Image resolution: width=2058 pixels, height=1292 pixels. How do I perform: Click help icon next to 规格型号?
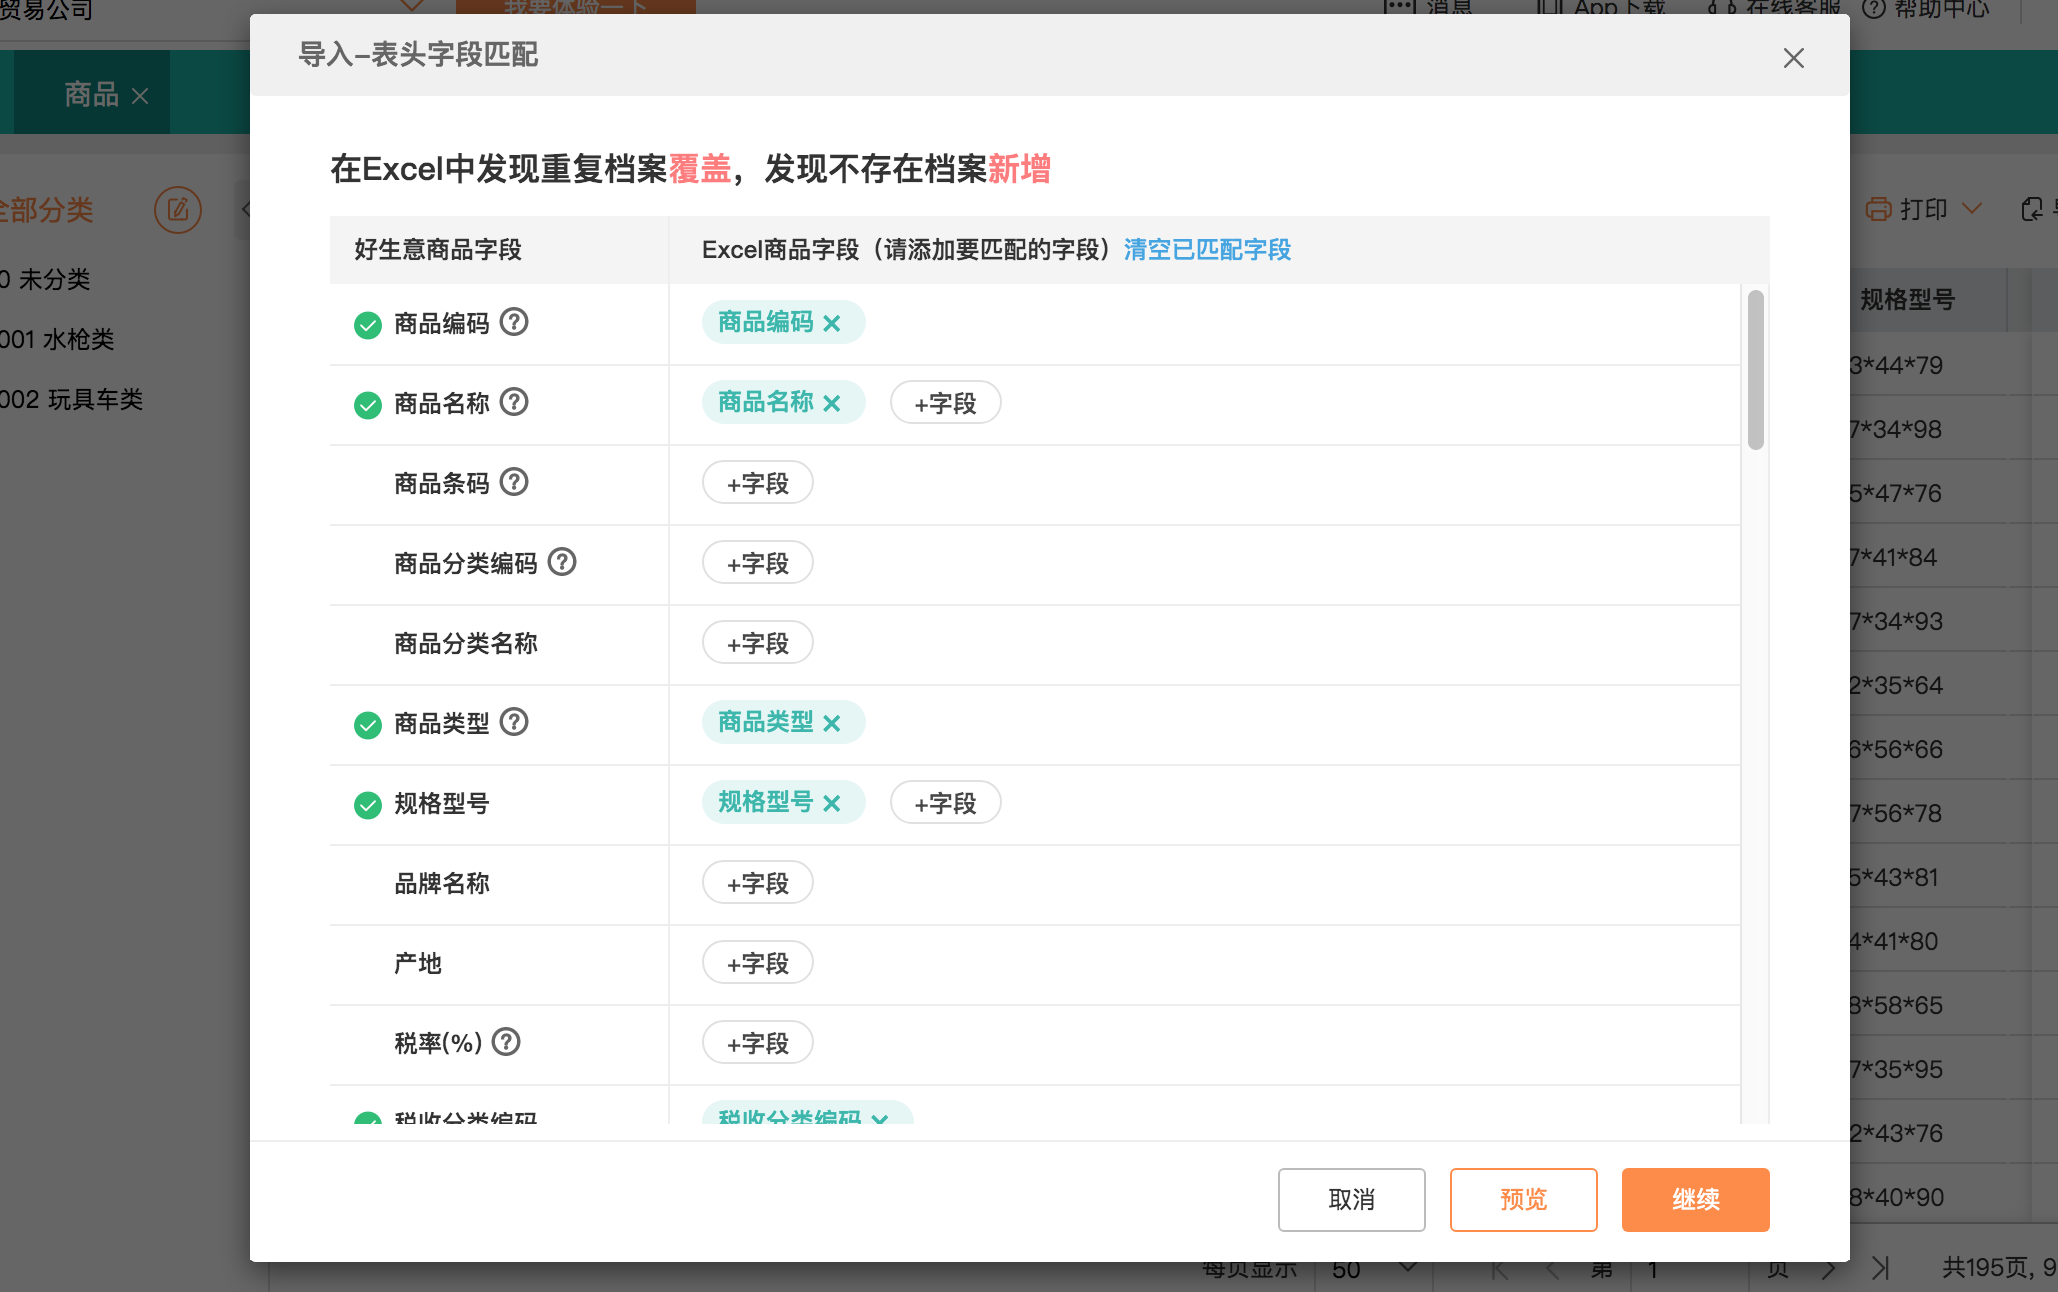coord(515,804)
